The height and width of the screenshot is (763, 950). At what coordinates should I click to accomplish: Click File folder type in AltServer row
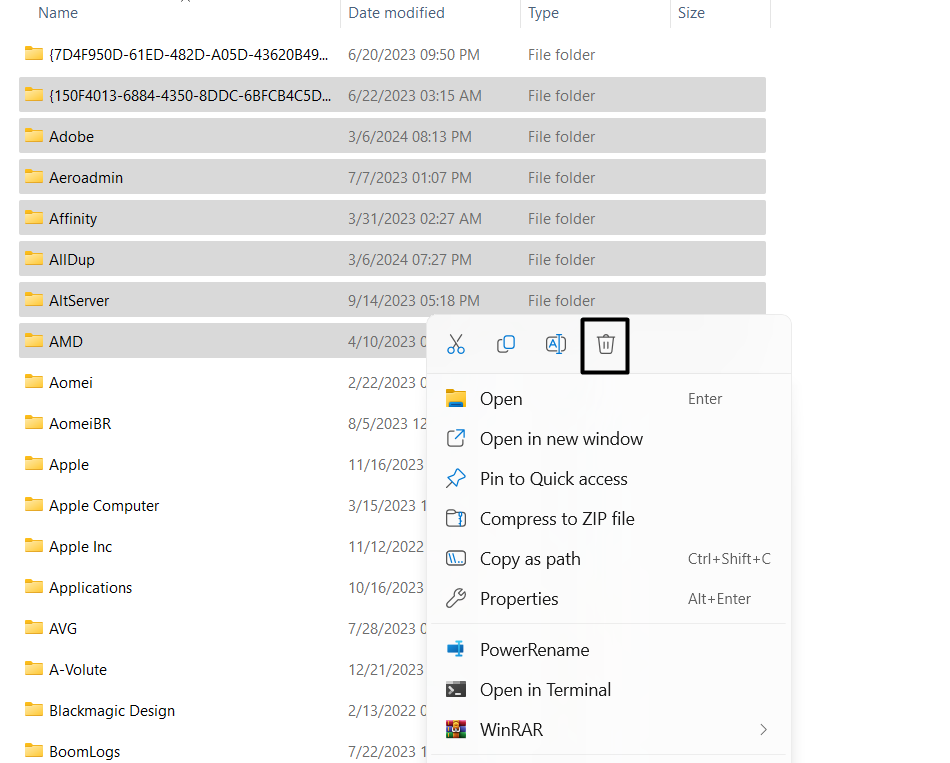pos(561,301)
